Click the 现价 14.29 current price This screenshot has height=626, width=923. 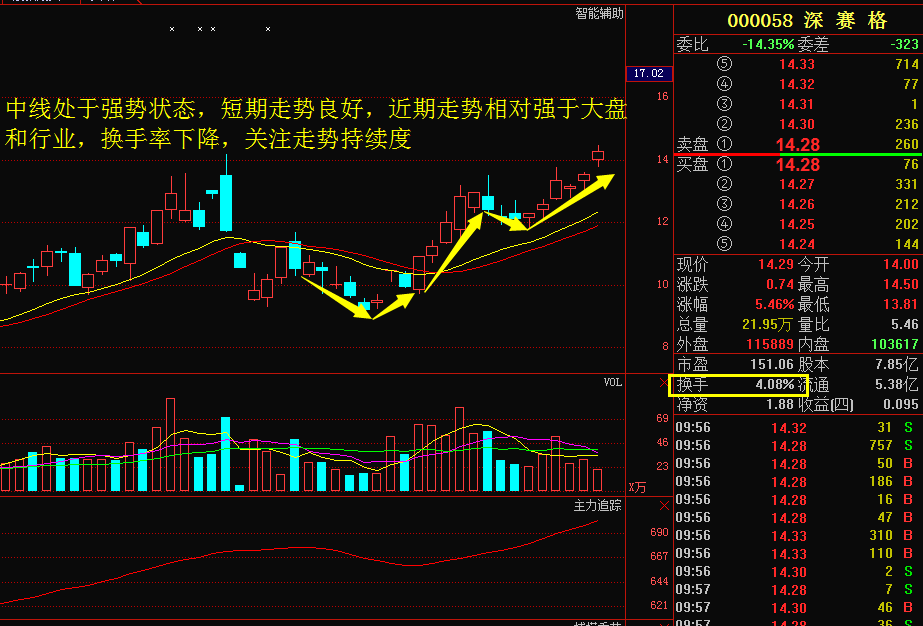point(775,264)
